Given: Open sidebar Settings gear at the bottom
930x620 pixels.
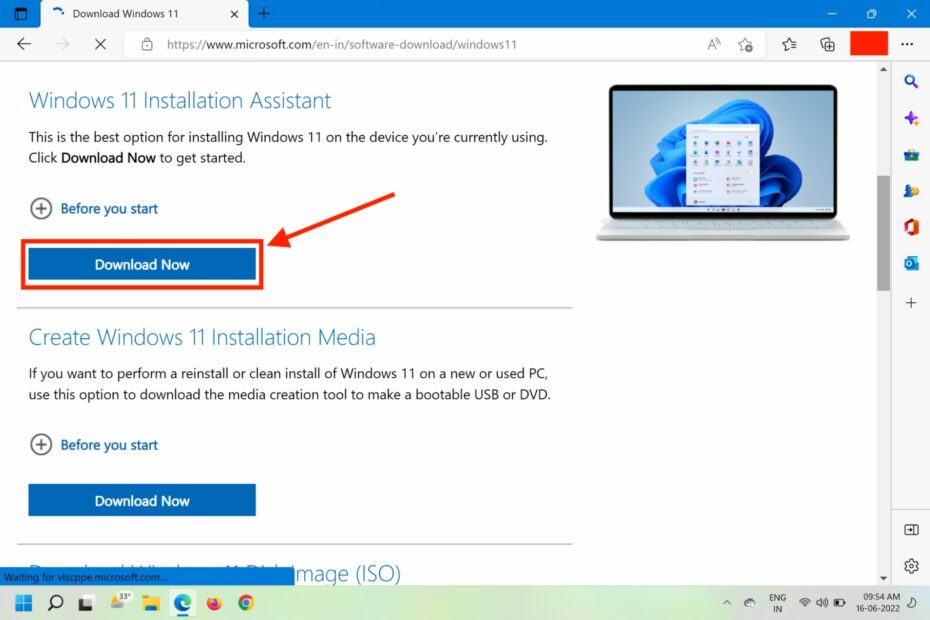Looking at the screenshot, I should click(911, 566).
